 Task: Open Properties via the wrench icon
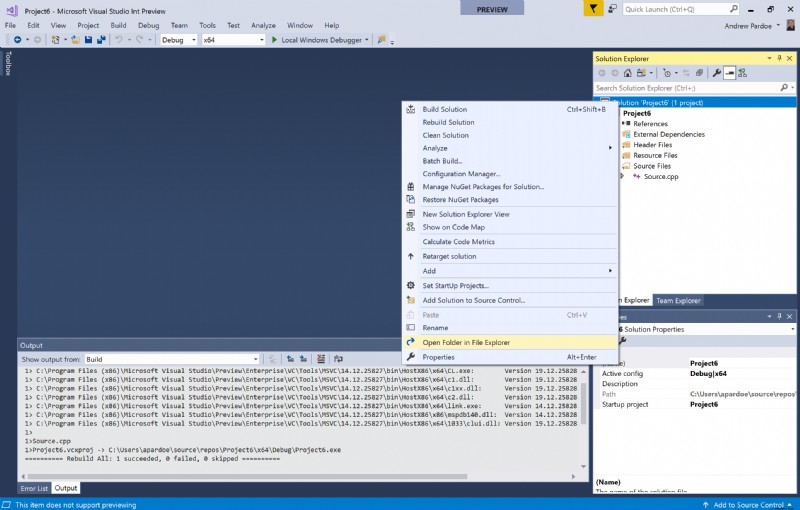tap(716, 73)
